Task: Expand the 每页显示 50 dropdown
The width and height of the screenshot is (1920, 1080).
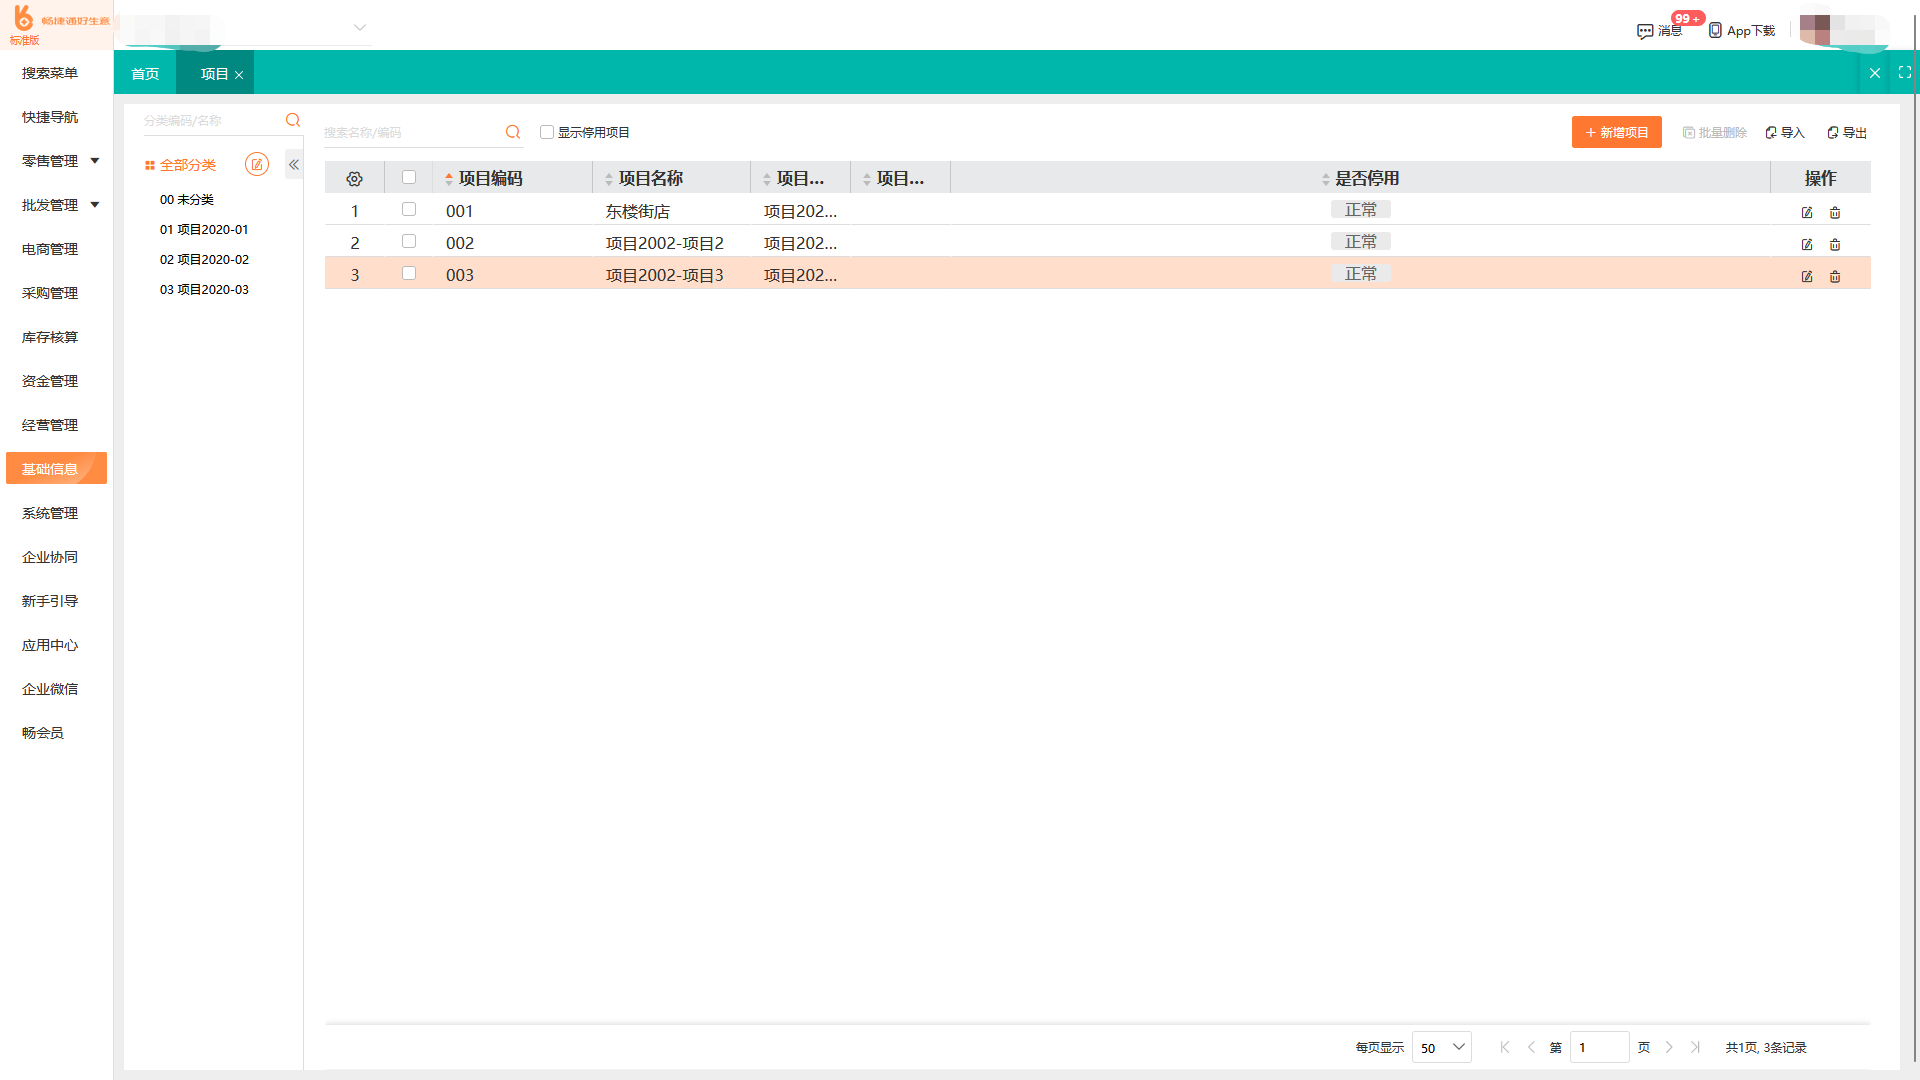Action: click(x=1440, y=1047)
